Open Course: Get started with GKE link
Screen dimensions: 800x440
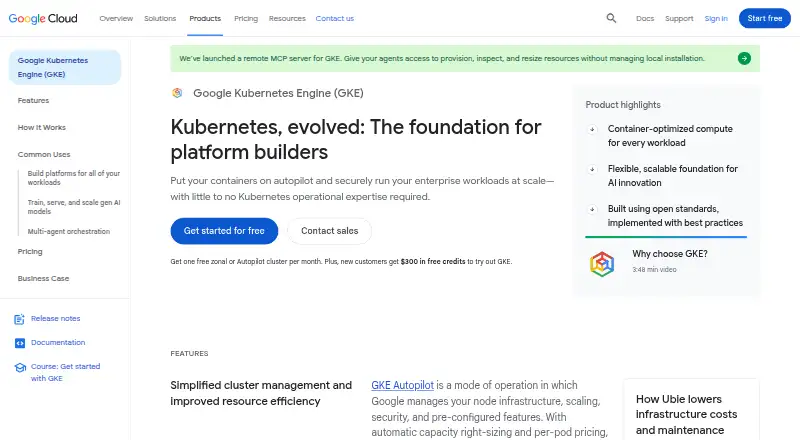65,373
